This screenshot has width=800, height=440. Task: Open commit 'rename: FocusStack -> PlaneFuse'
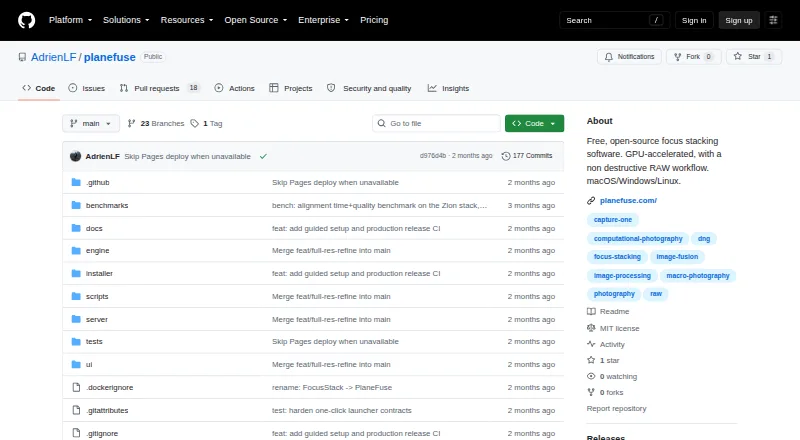click(x=332, y=387)
